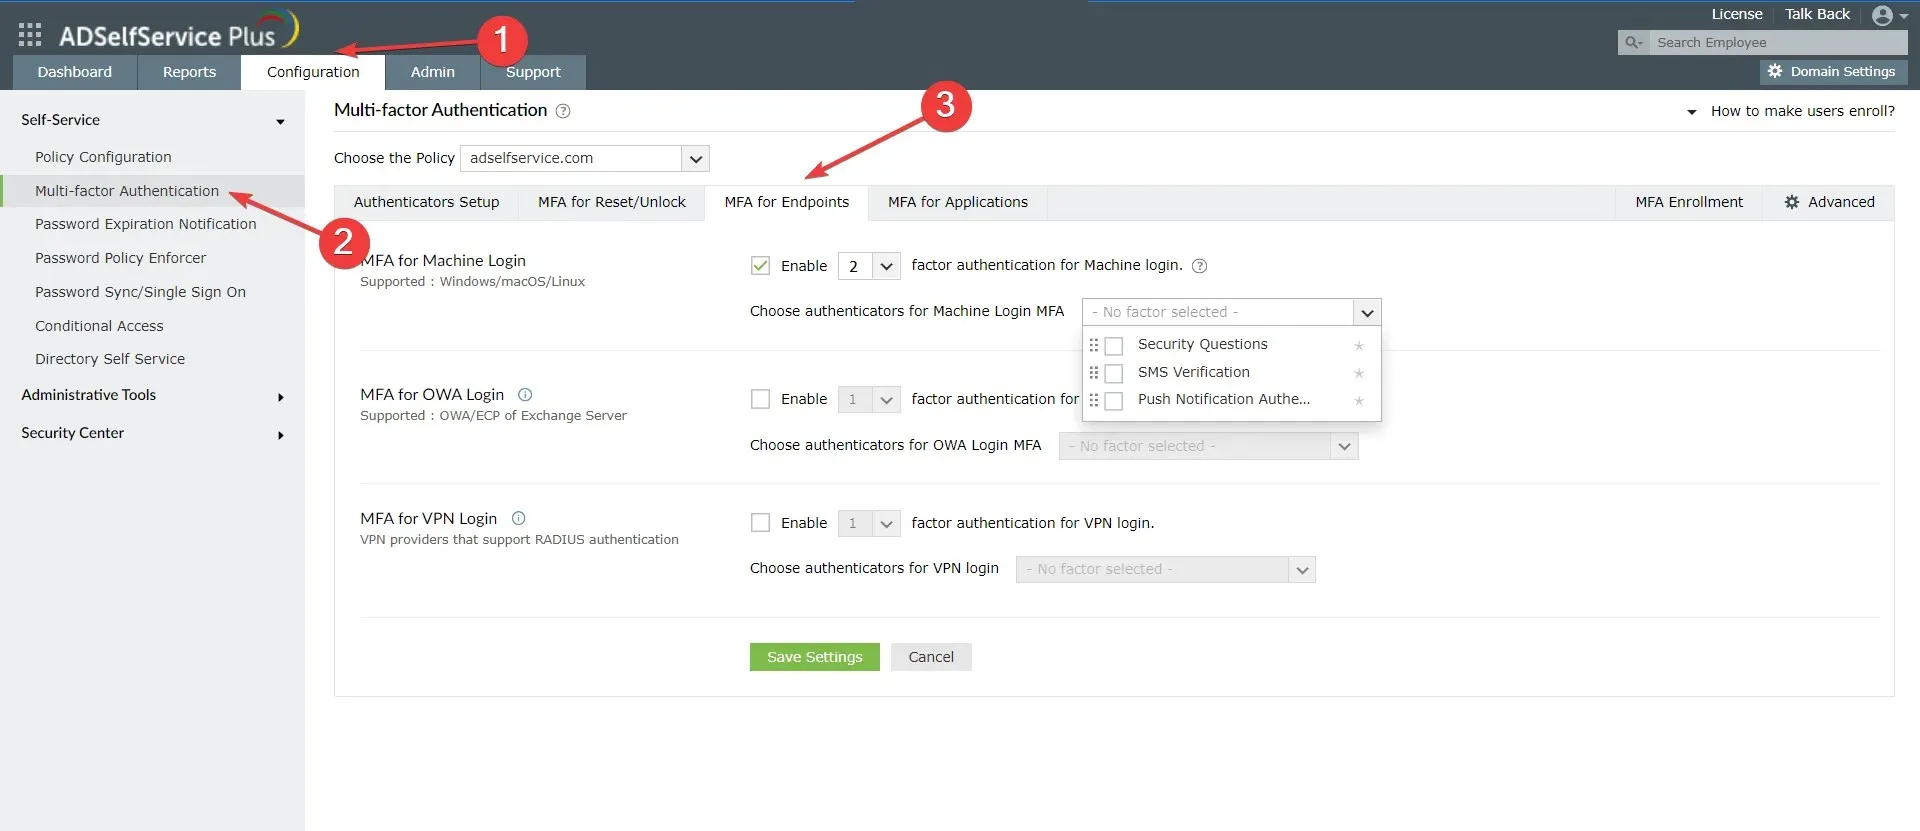This screenshot has height=831, width=1920.
Task: Open OWA Login authenticators dropdown
Action: (x=1208, y=446)
